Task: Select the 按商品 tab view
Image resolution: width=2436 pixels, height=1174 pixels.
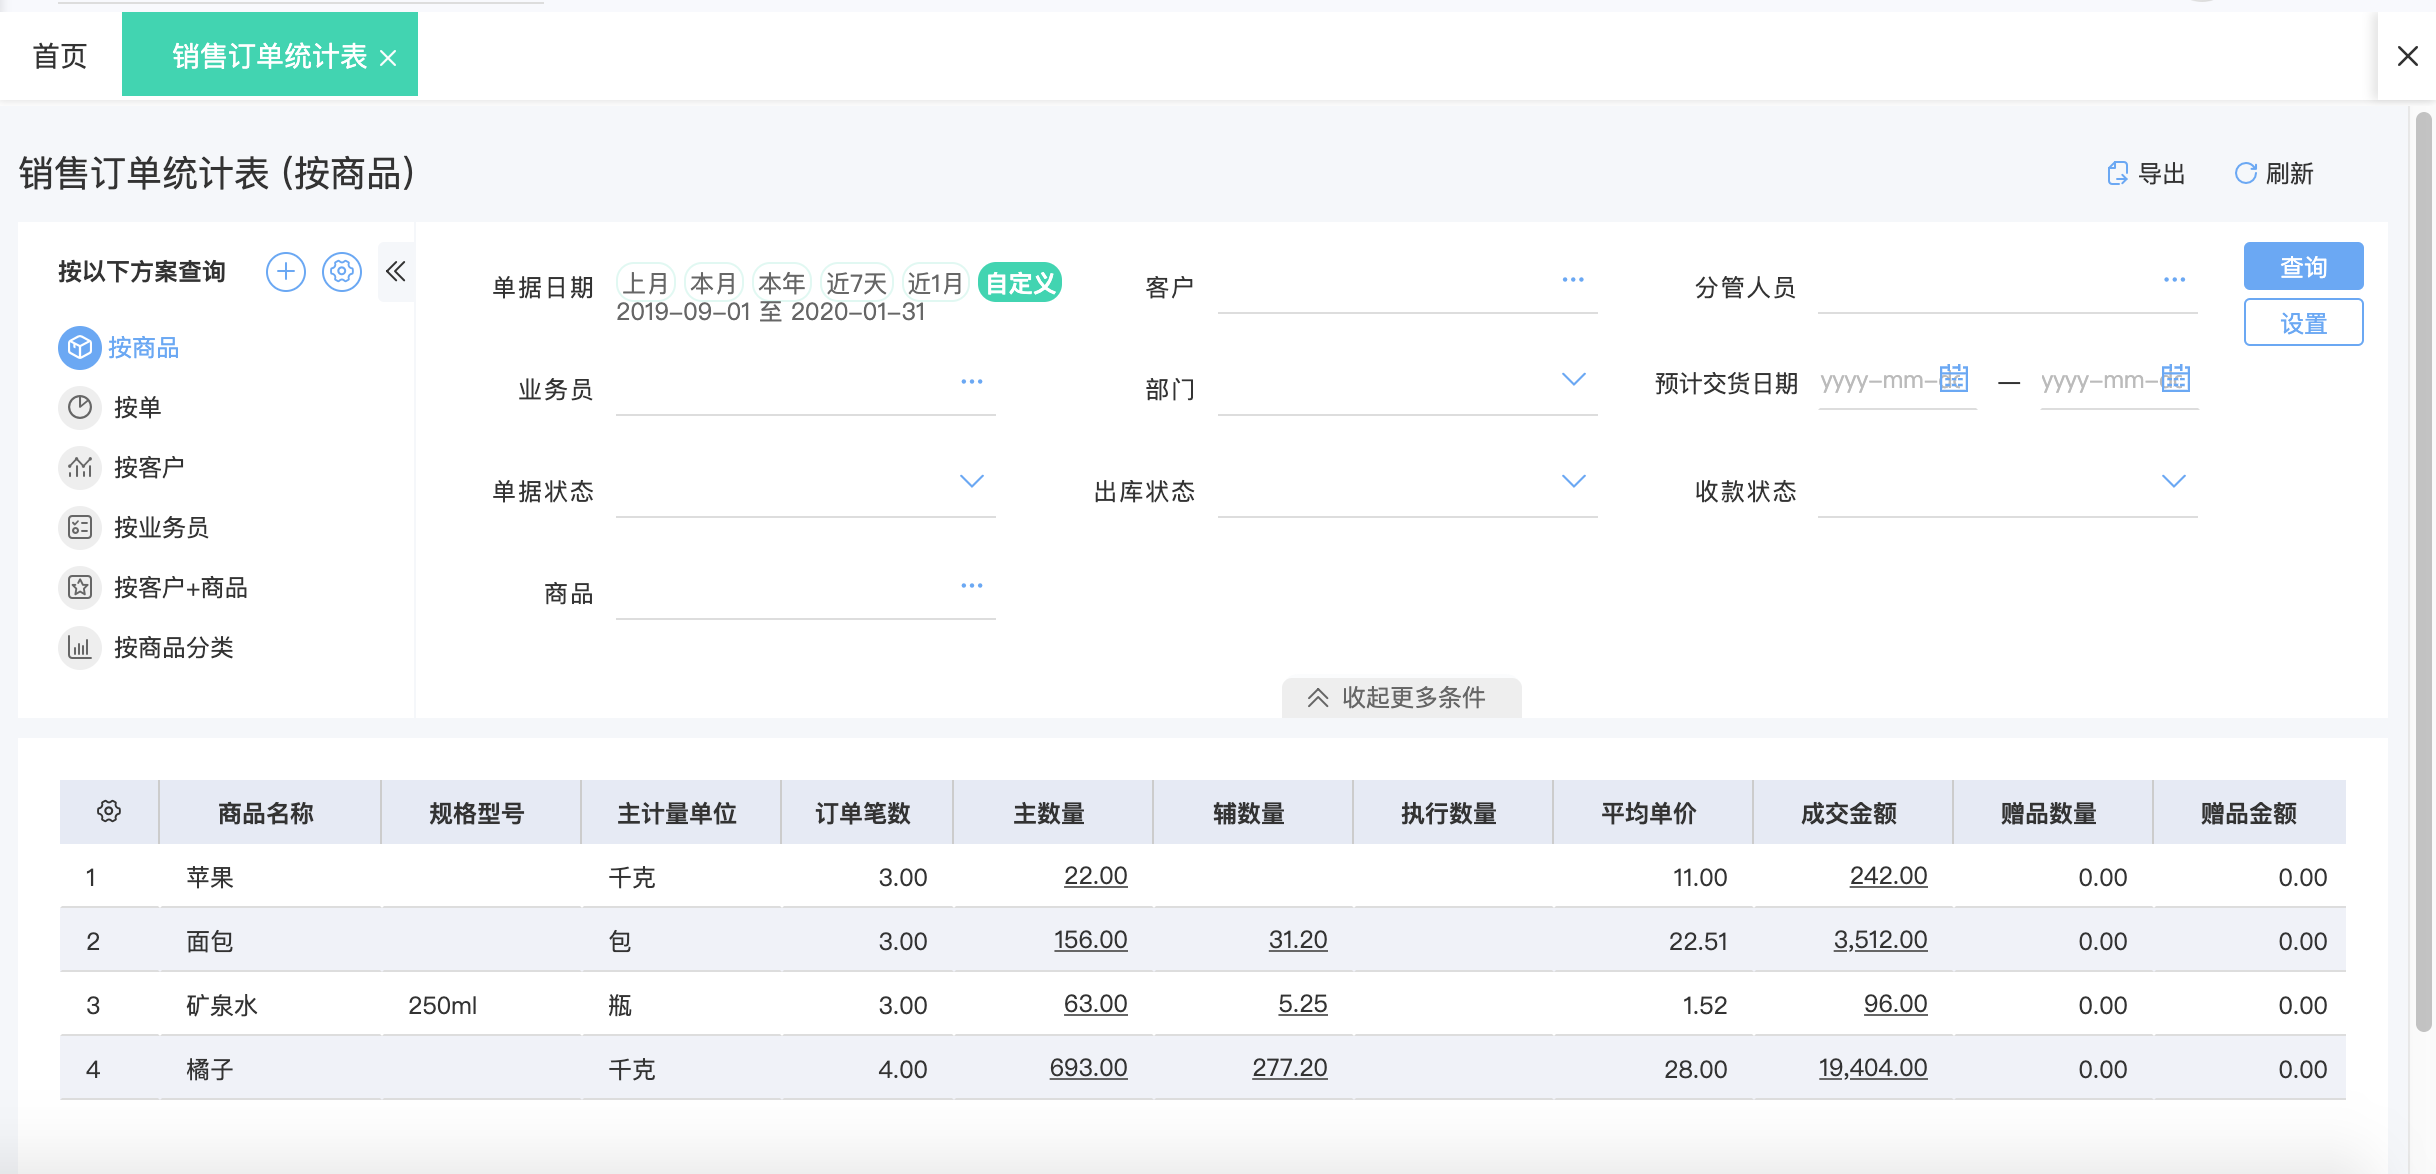Action: click(143, 346)
